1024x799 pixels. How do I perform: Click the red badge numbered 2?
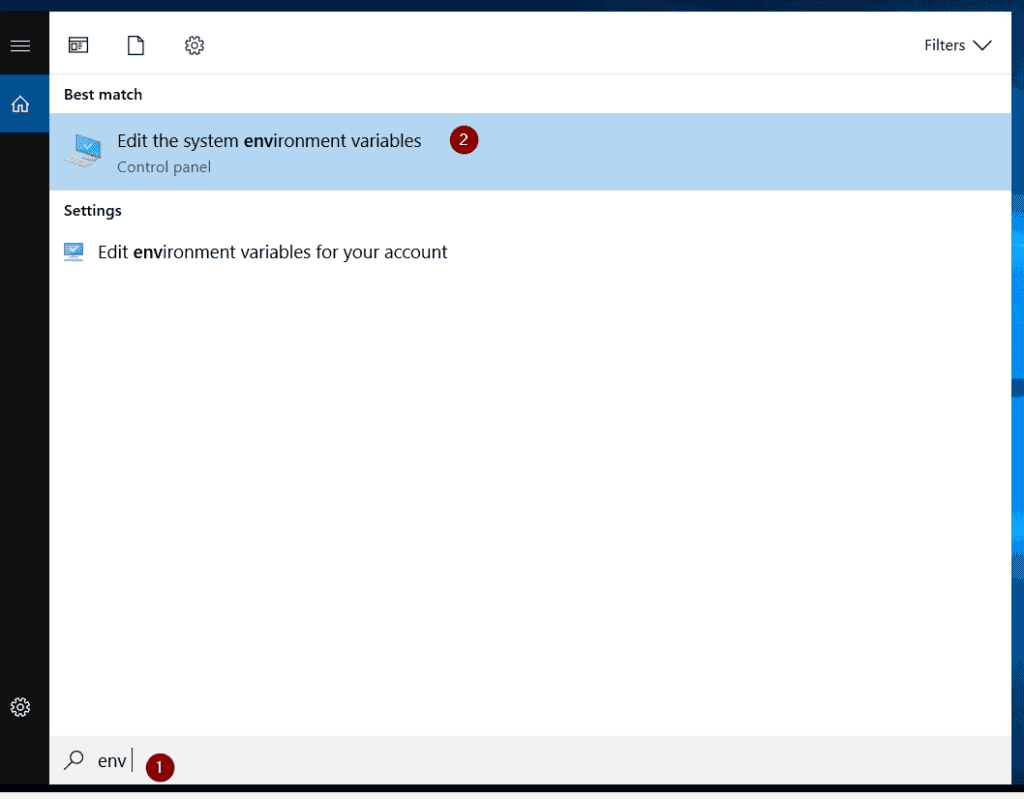click(x=463, y=140)
